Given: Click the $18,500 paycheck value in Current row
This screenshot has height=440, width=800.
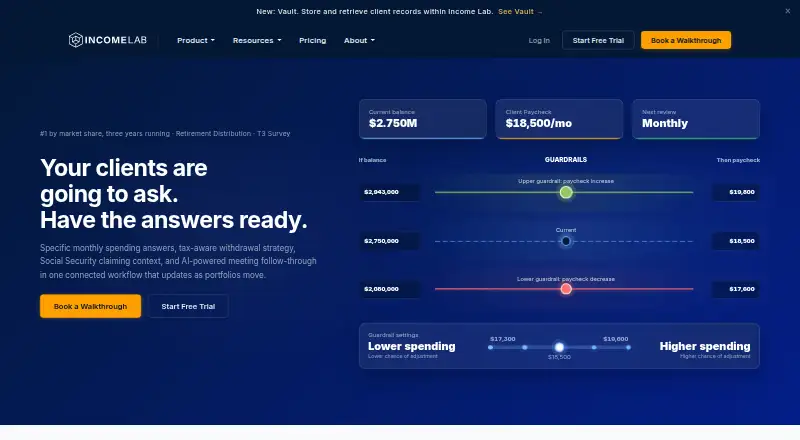Looking at the screenshot, I should (x=742, y=241).
